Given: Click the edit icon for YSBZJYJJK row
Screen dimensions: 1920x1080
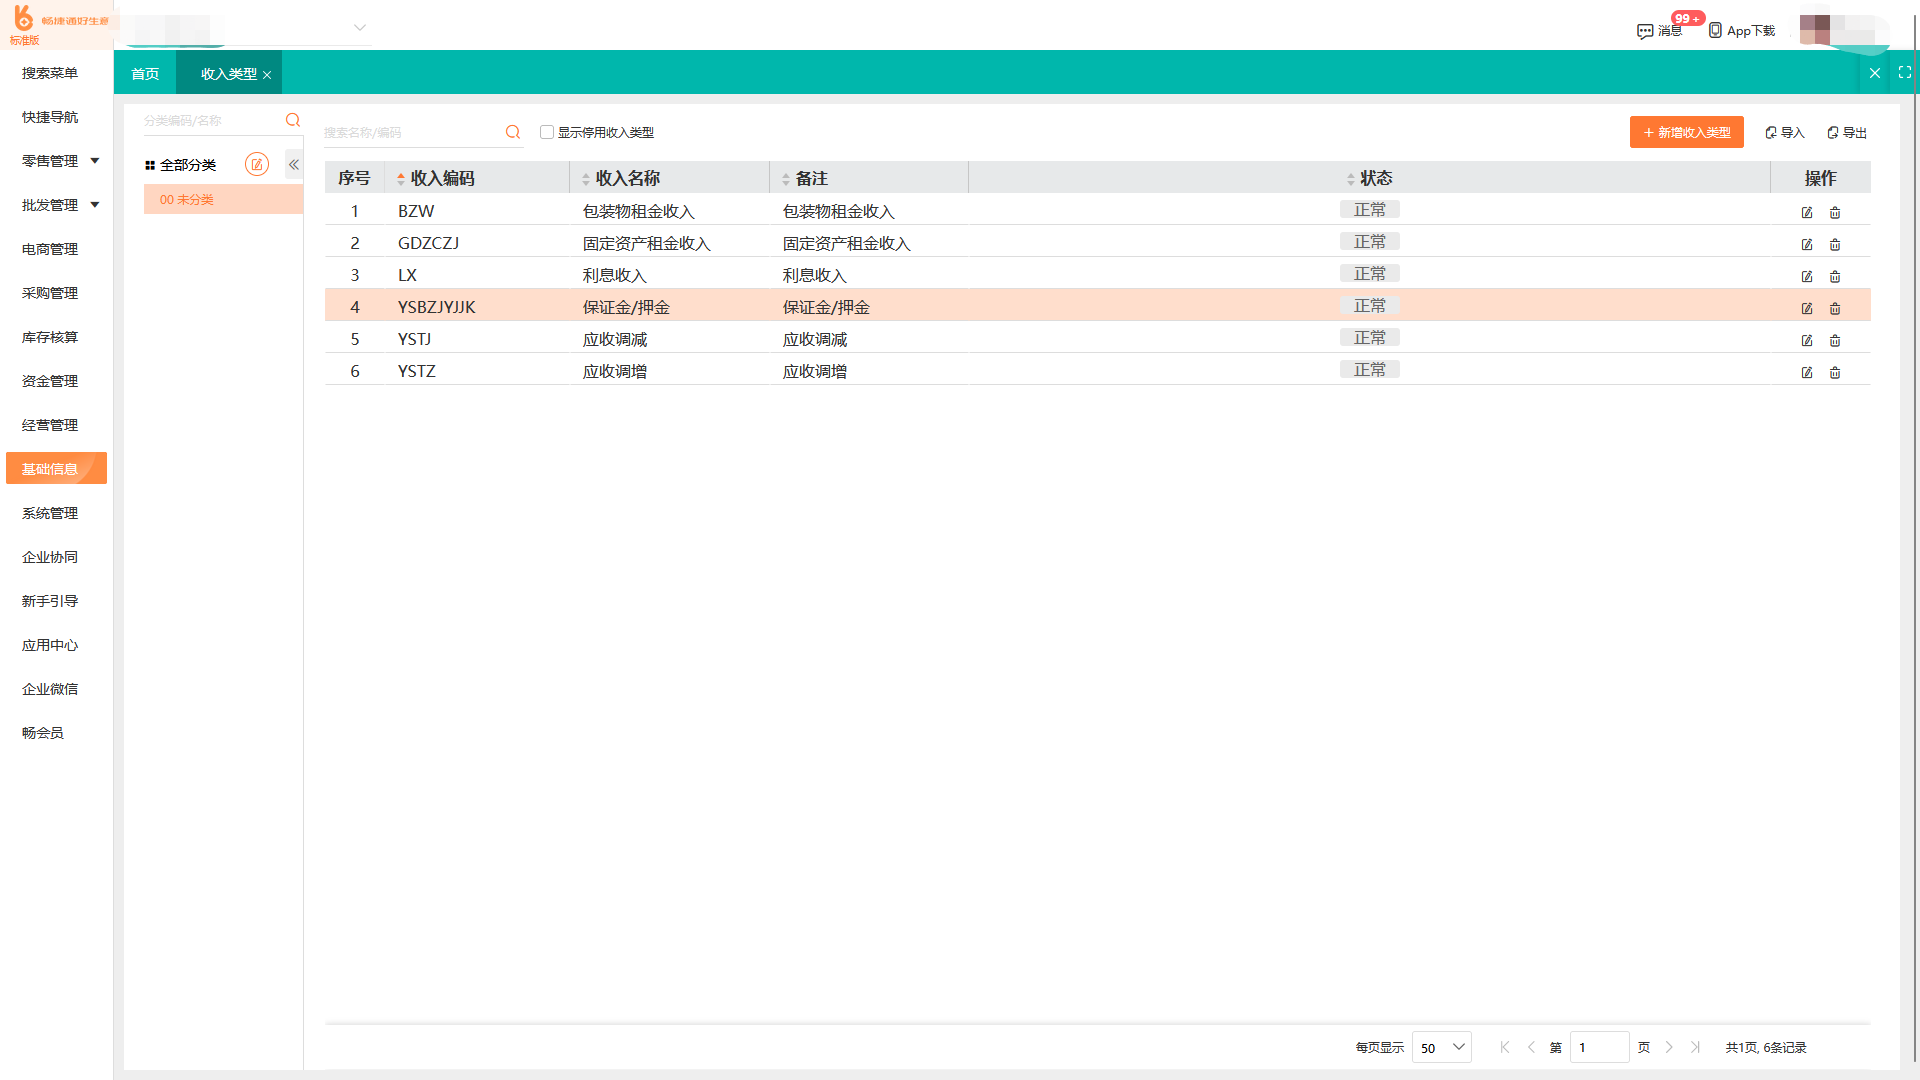Looking at the screenshot, I should pos(1807,306).
